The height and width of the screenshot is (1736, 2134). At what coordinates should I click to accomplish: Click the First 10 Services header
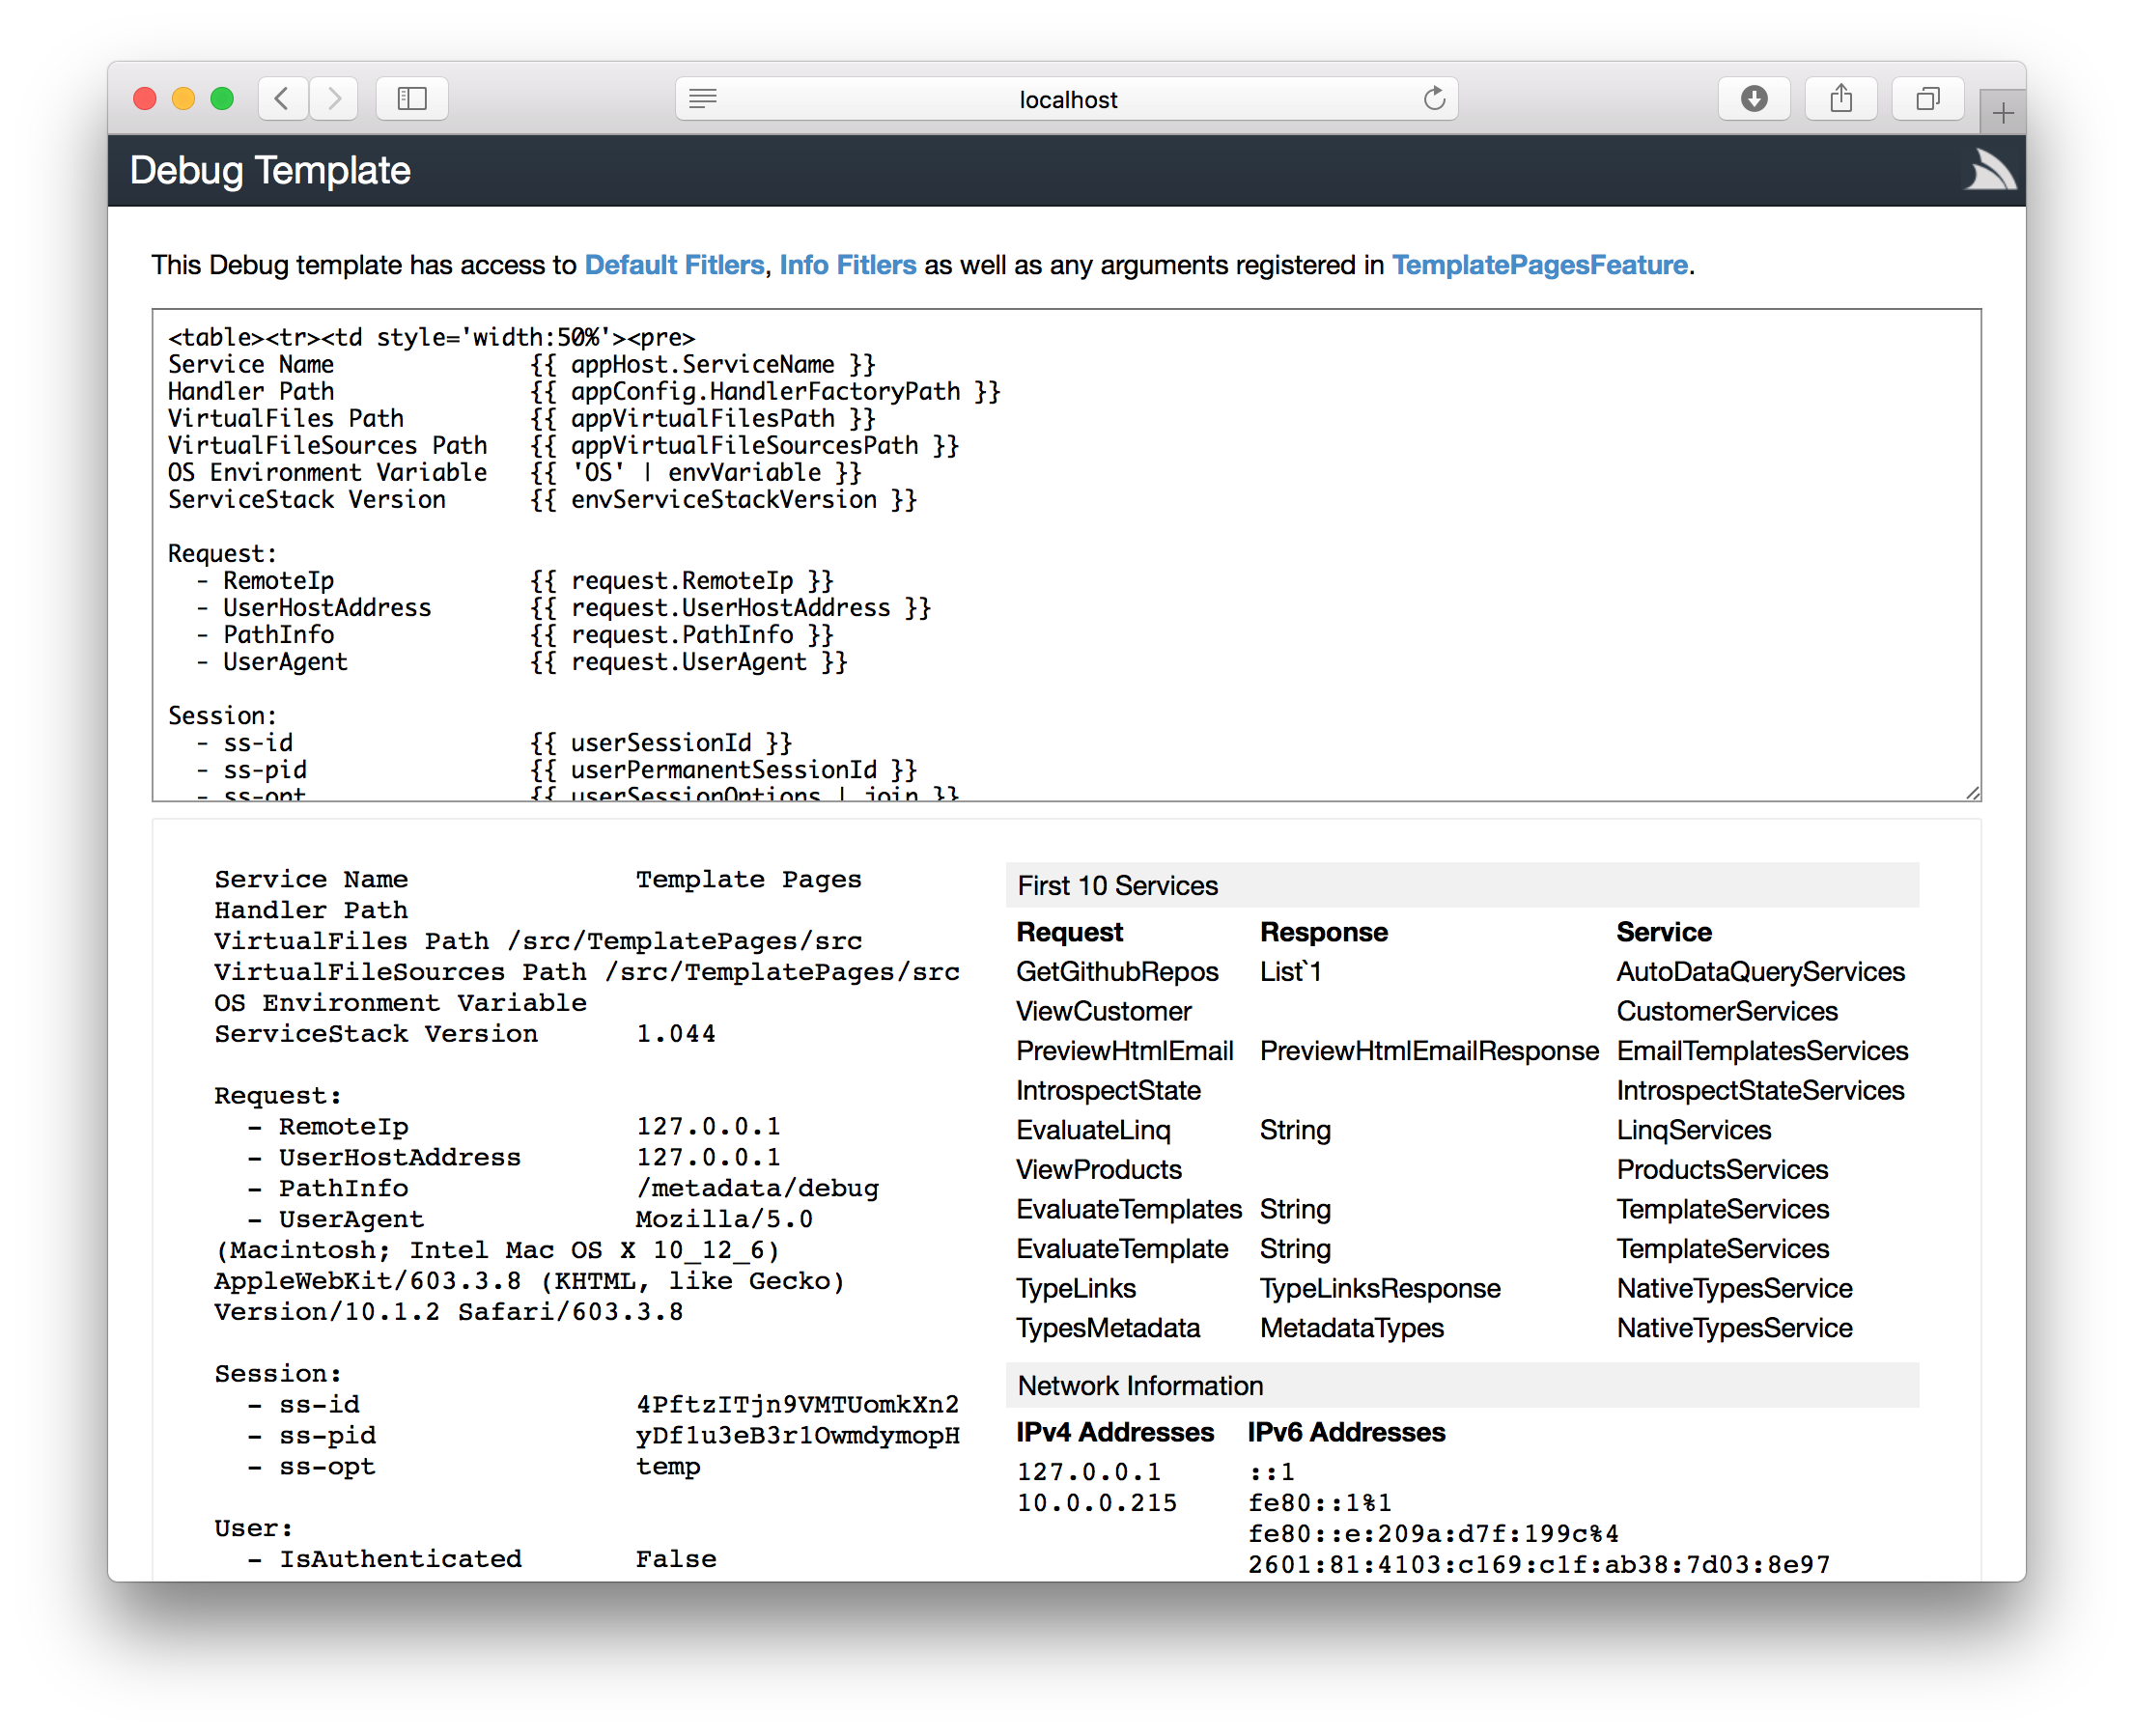(x=1117, y=886)
